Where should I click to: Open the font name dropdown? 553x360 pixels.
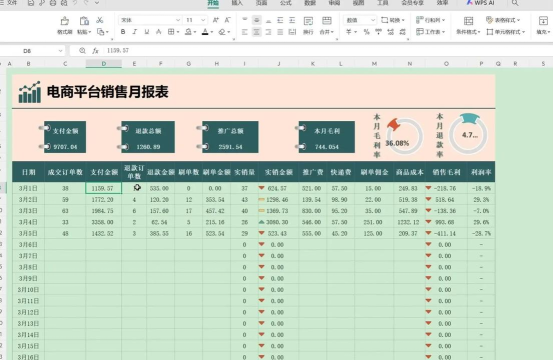pyautogui.click(x=178, y=20)
